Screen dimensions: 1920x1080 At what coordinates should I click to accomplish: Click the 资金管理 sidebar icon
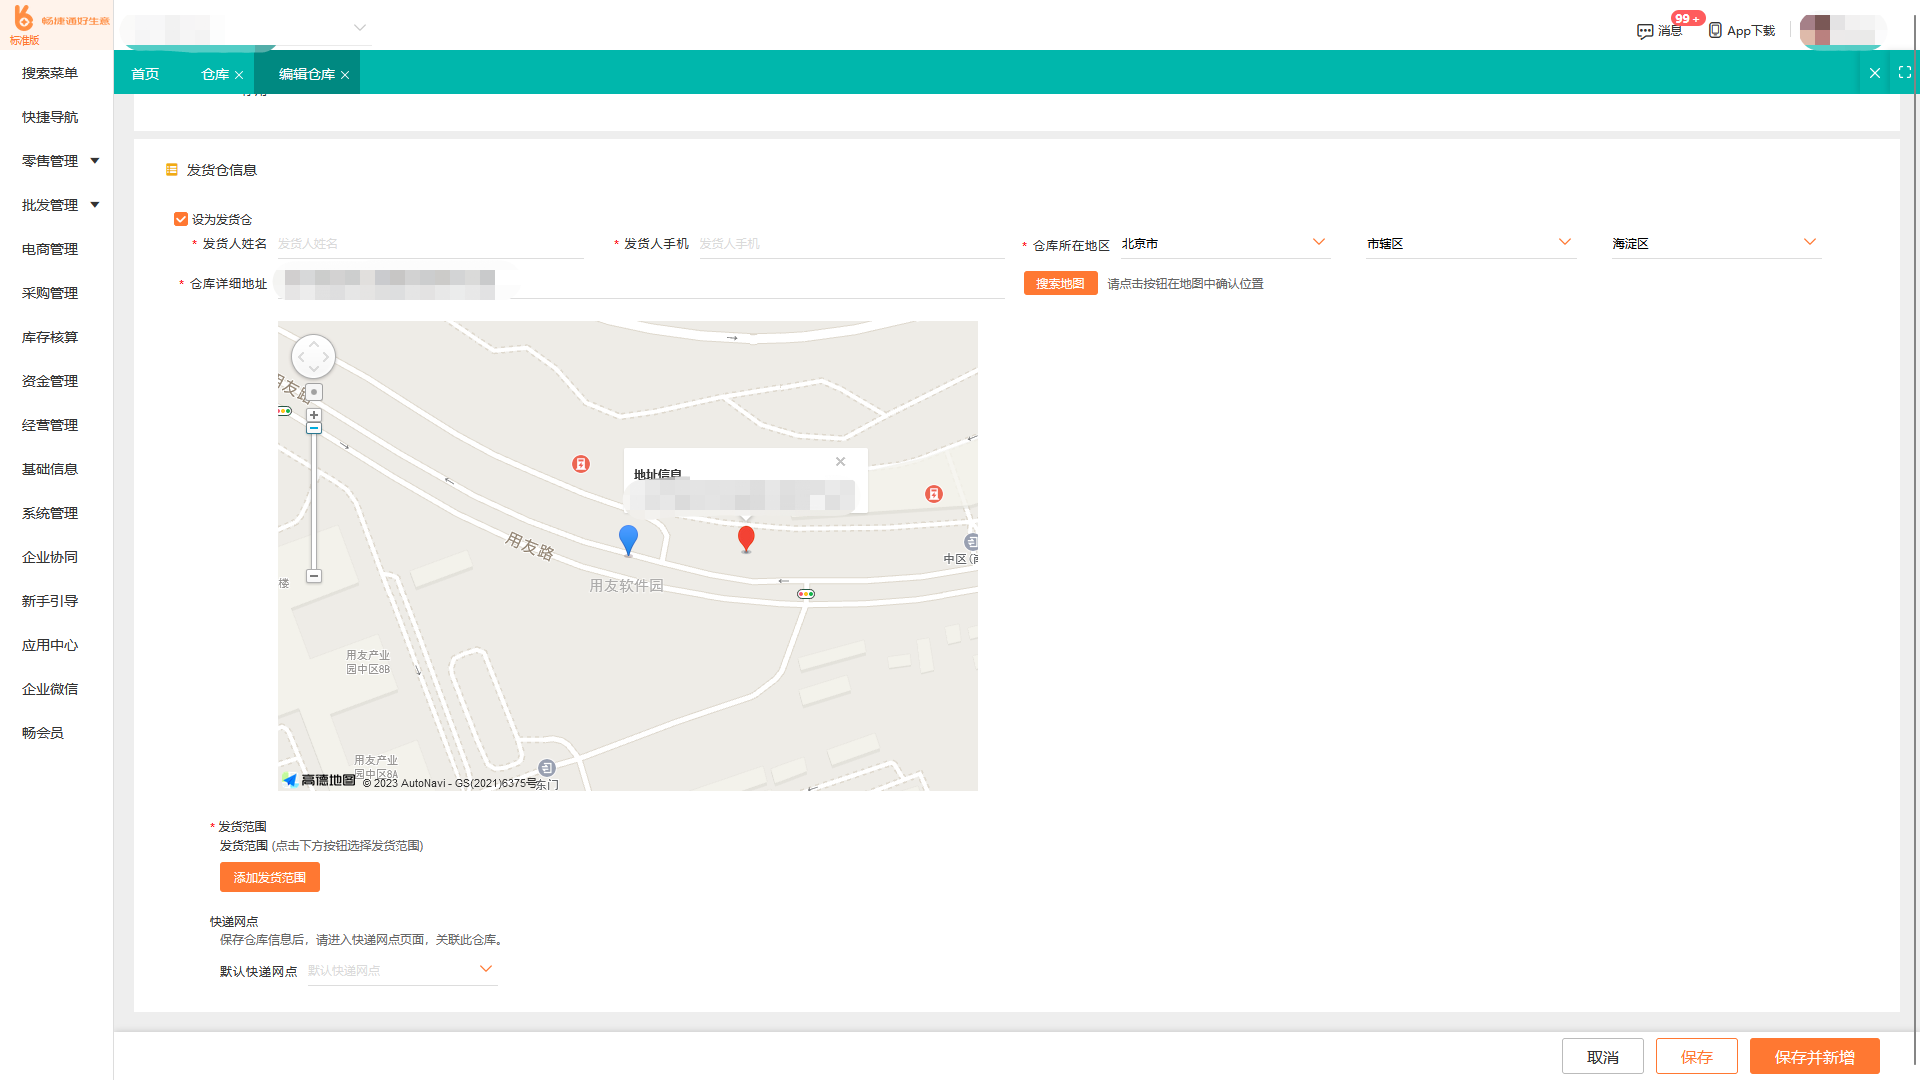[51, 381]
